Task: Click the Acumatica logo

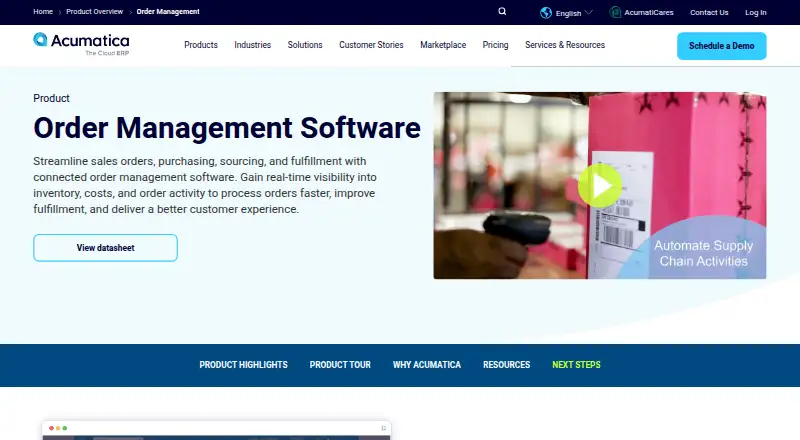Action: (81, 44)
